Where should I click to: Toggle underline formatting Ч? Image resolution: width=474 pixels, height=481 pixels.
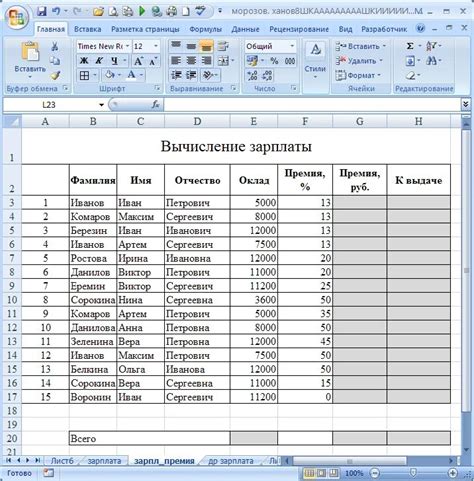[x=114, y=61]
